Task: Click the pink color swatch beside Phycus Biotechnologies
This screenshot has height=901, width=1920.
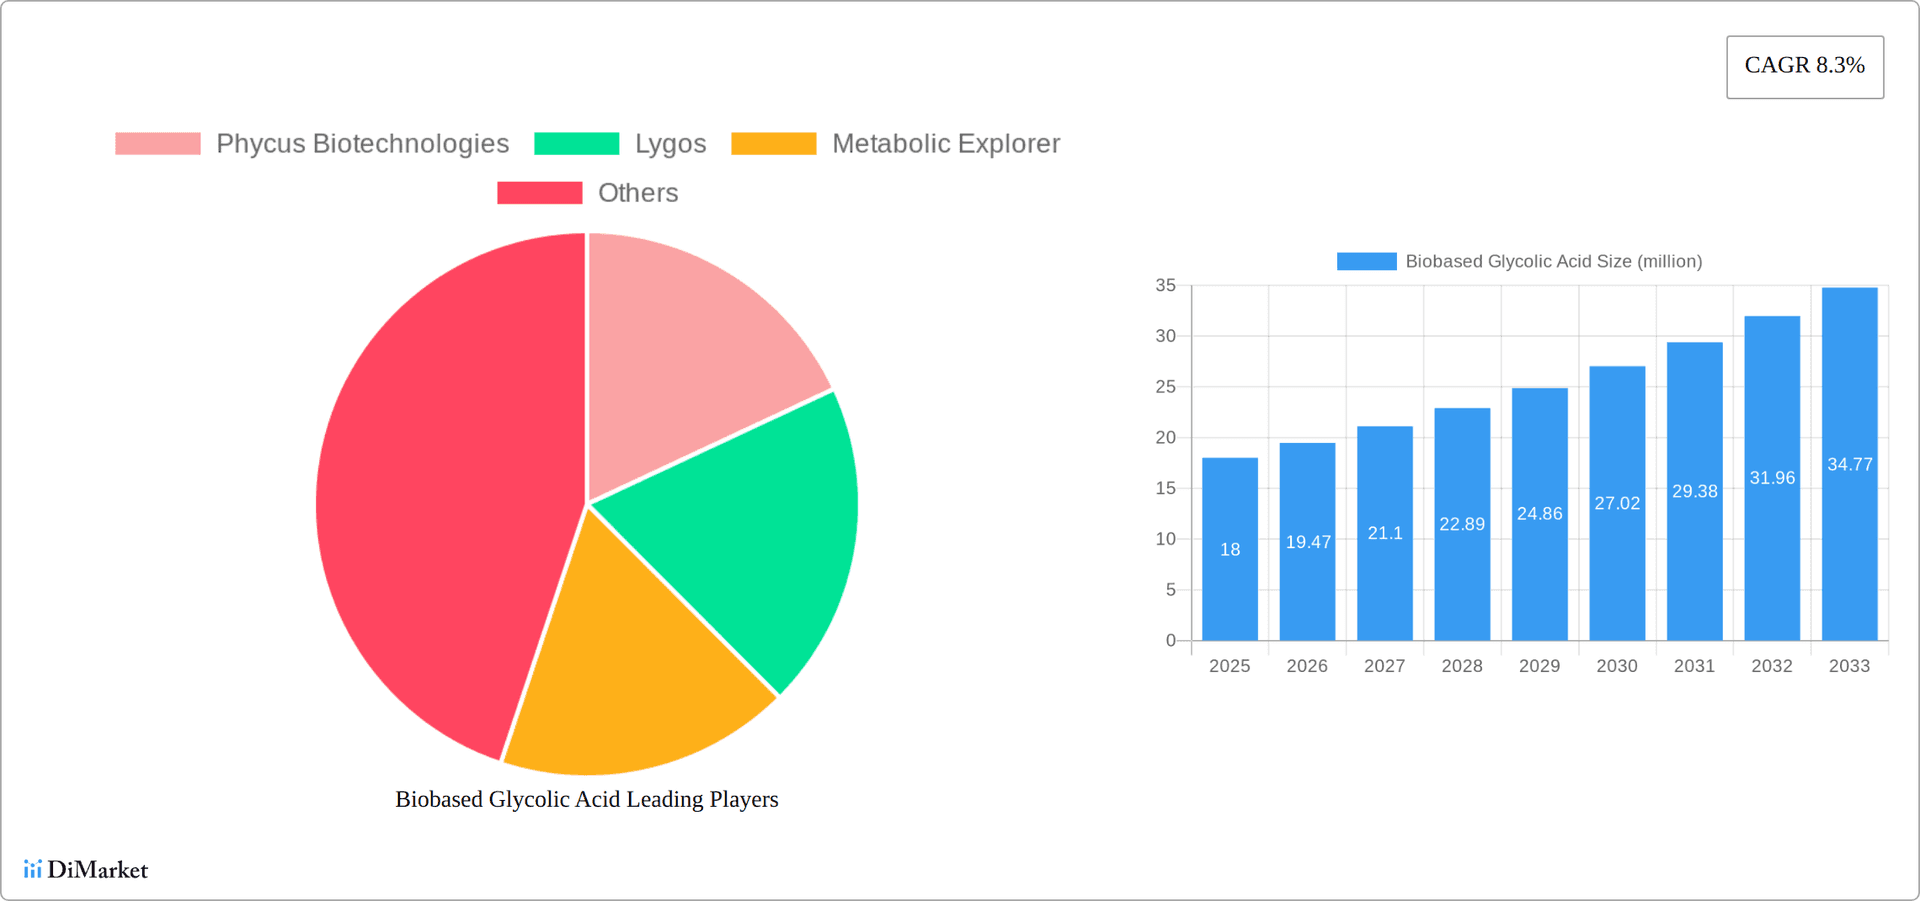Action: (157, 143)
